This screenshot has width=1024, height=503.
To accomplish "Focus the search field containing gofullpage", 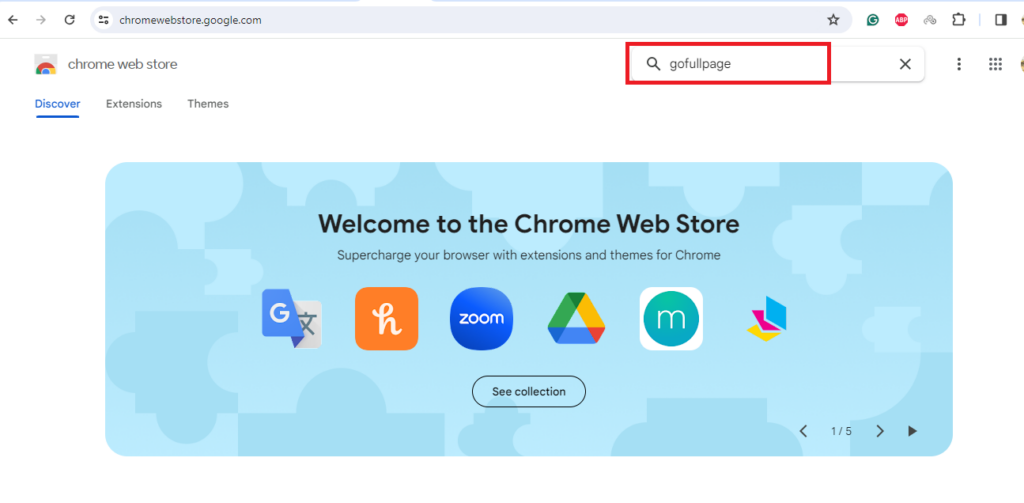I will pos(776,63).
